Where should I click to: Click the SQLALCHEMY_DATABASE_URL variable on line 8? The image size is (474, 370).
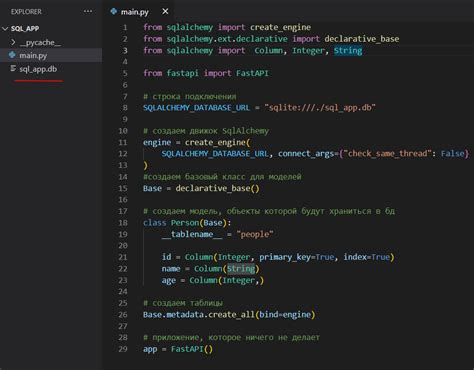click(x=196, y=108)
